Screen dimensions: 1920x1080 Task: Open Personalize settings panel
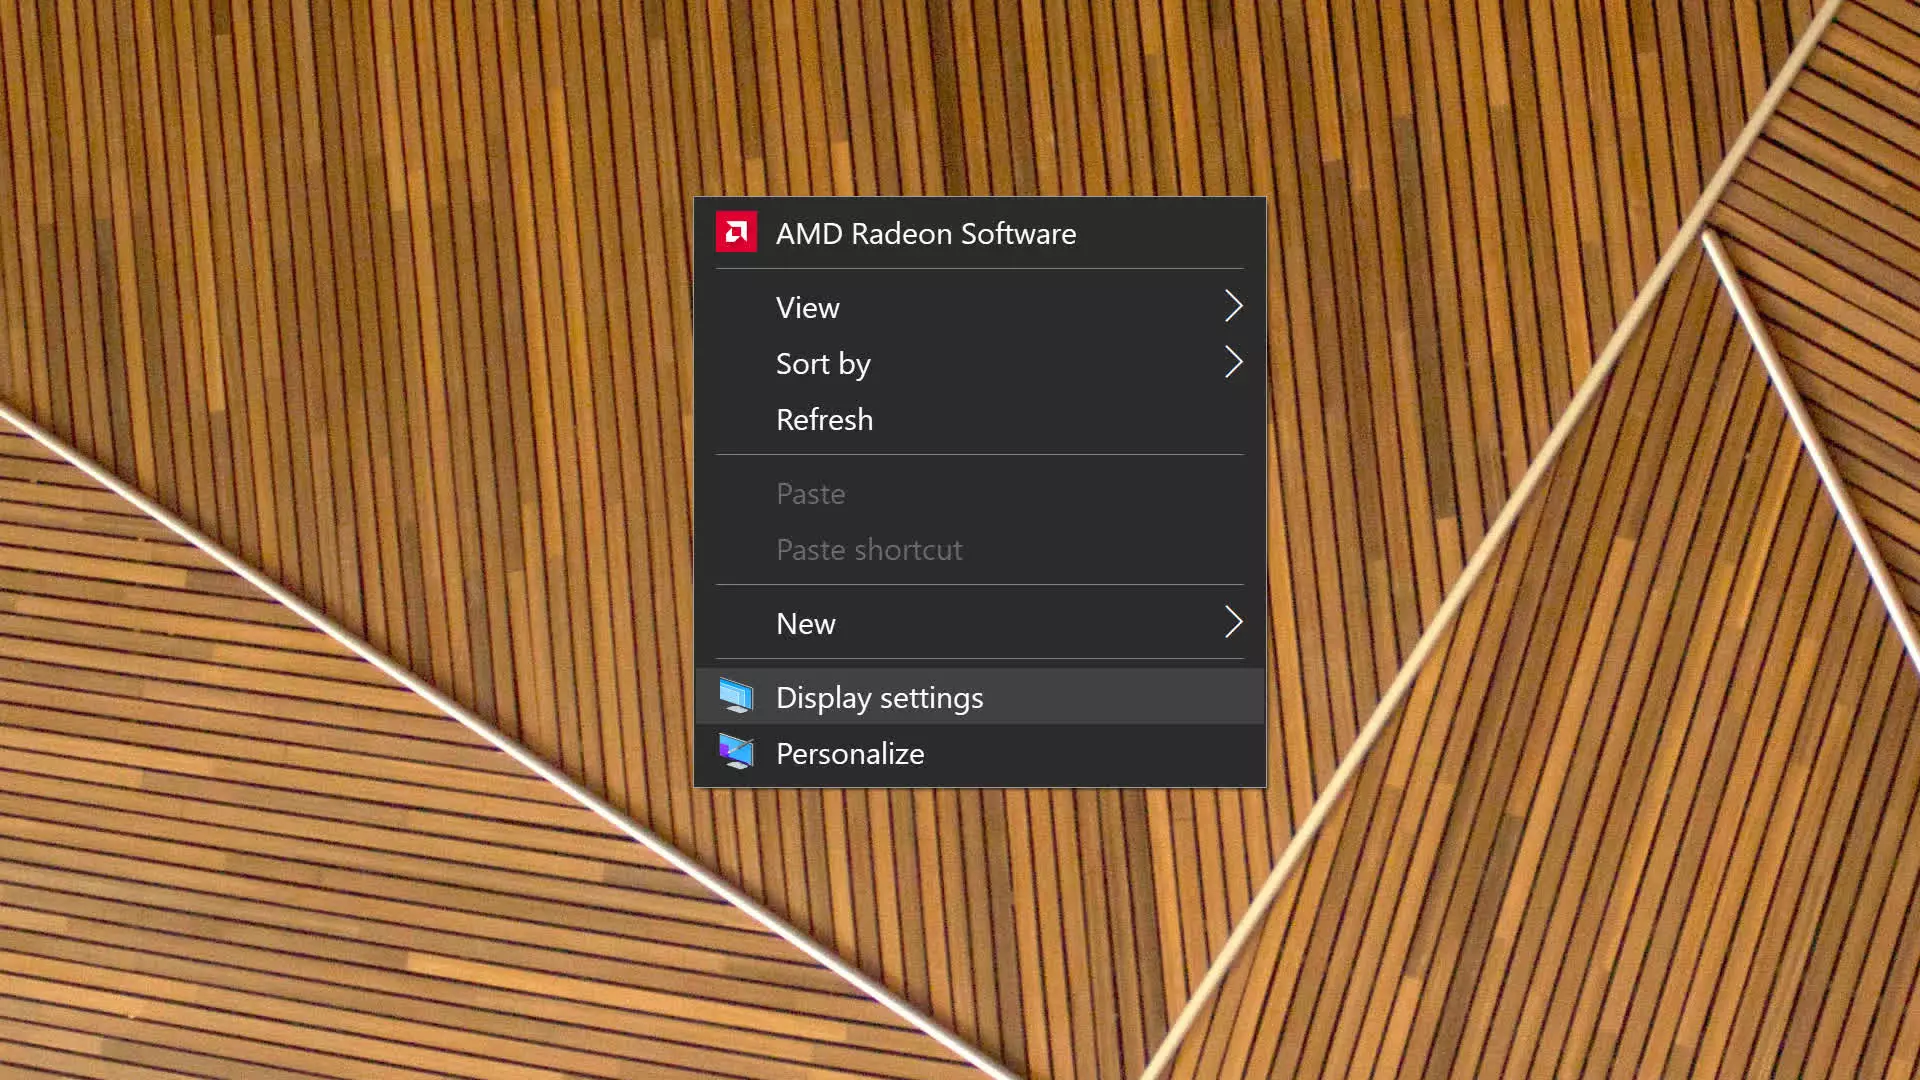851,752
